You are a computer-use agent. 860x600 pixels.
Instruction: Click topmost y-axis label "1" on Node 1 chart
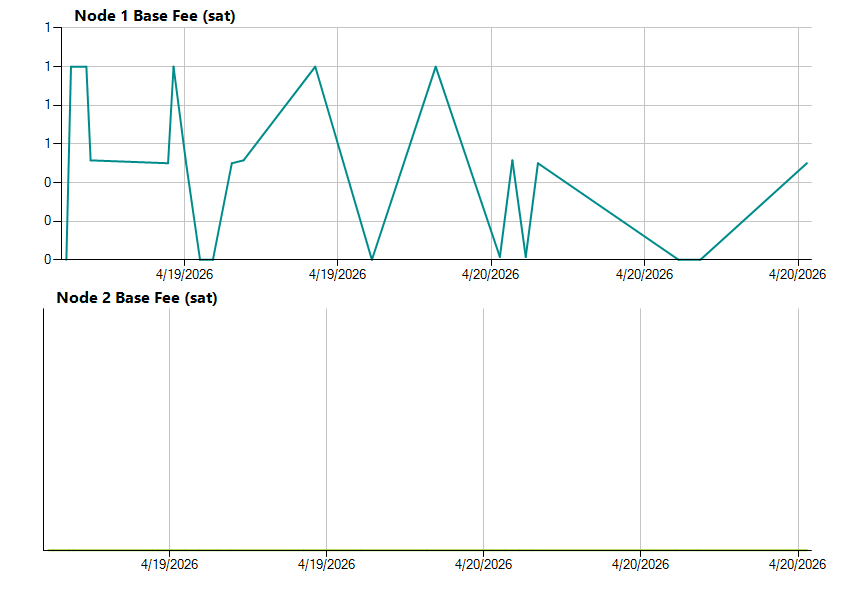point(46,28)
